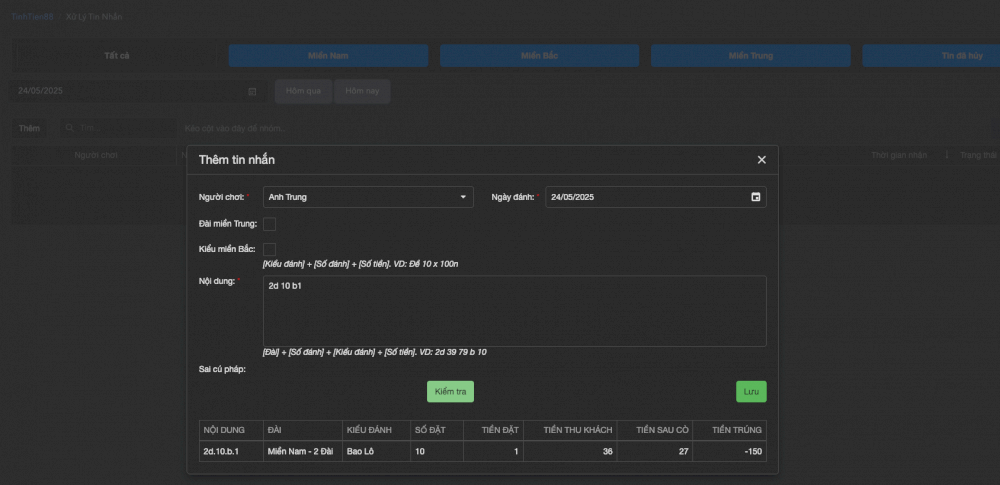
Task: Tick the Đài miền Trung checkbox
Action: coord(269,224)
